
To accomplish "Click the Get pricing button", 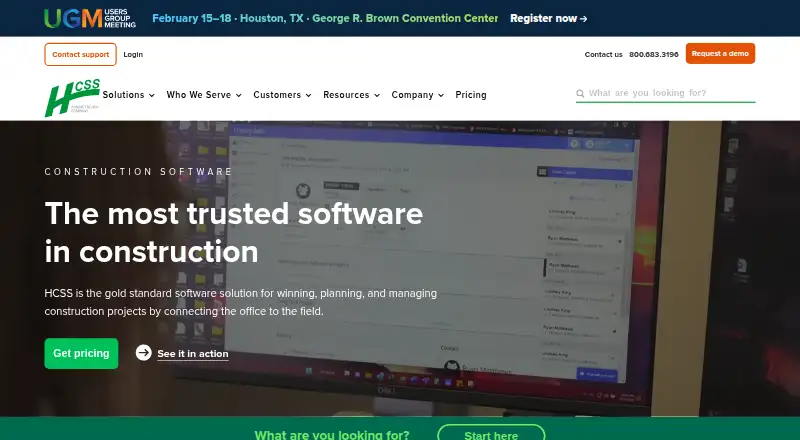I will [81, 353].
